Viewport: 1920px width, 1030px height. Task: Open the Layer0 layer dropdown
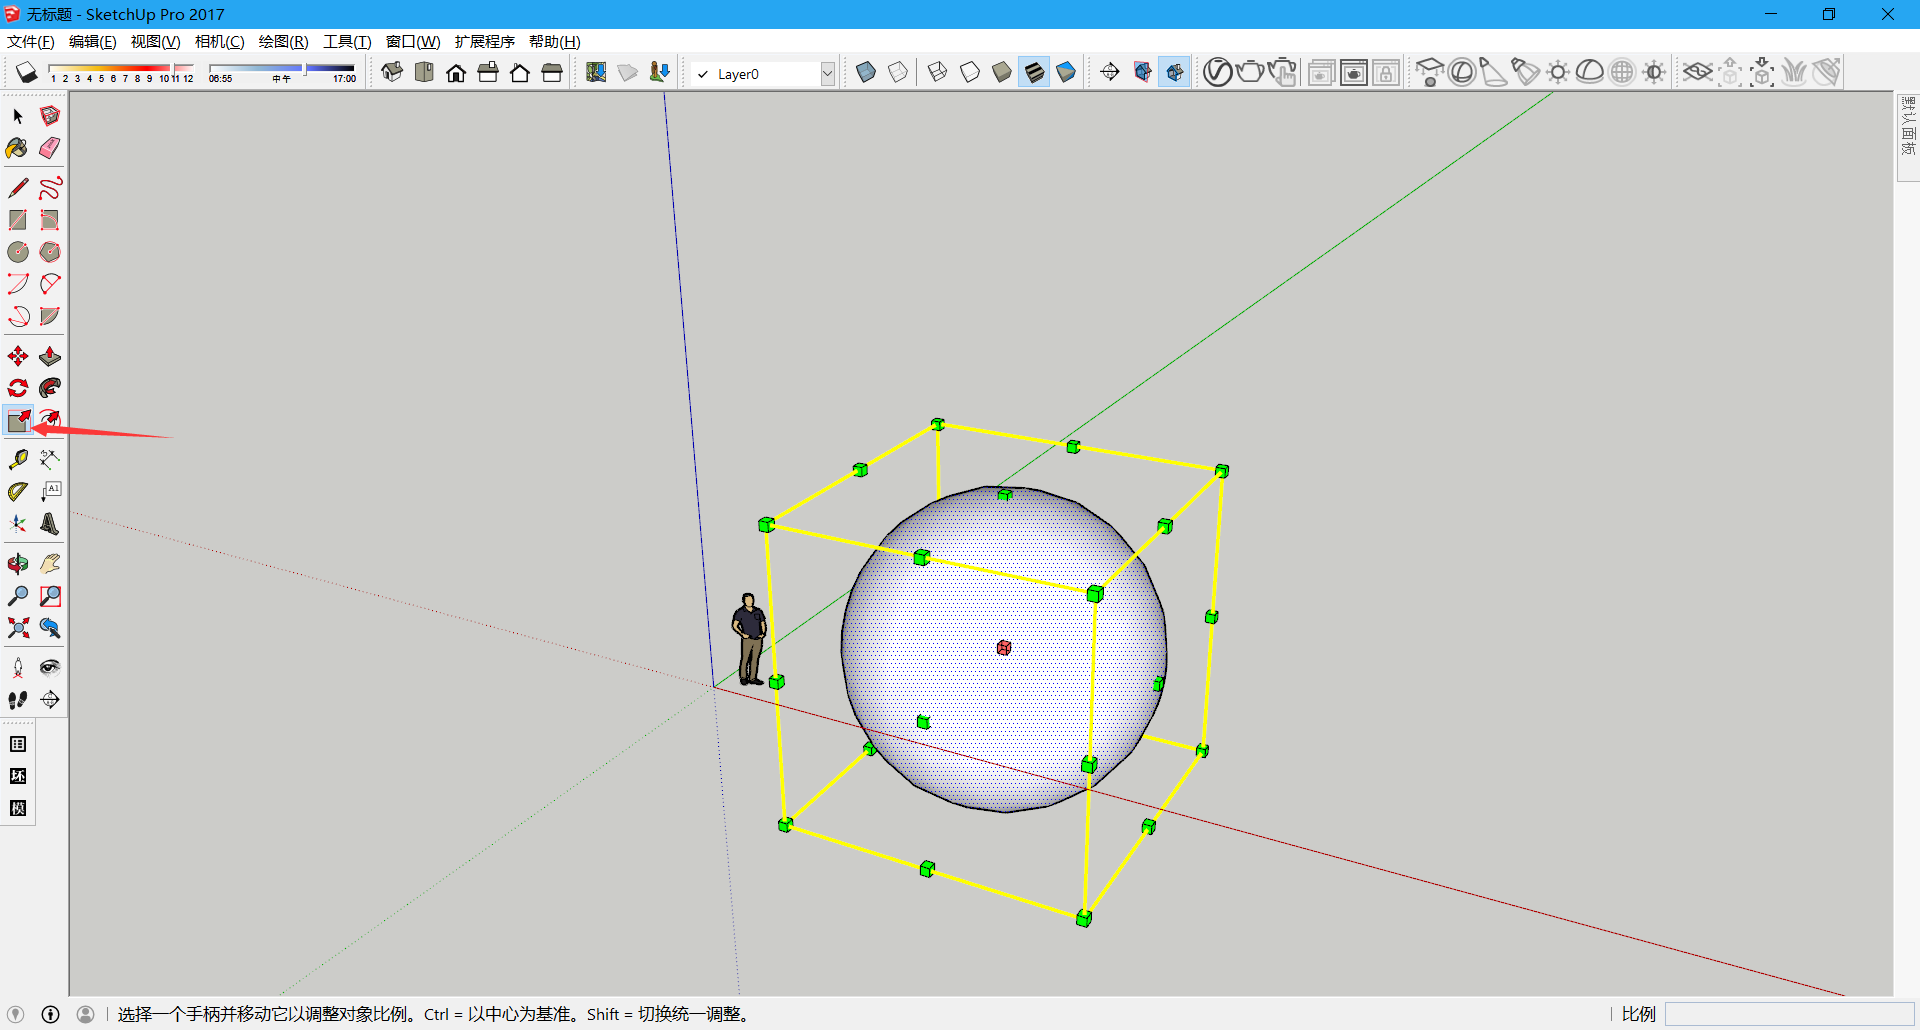(827, 74)
